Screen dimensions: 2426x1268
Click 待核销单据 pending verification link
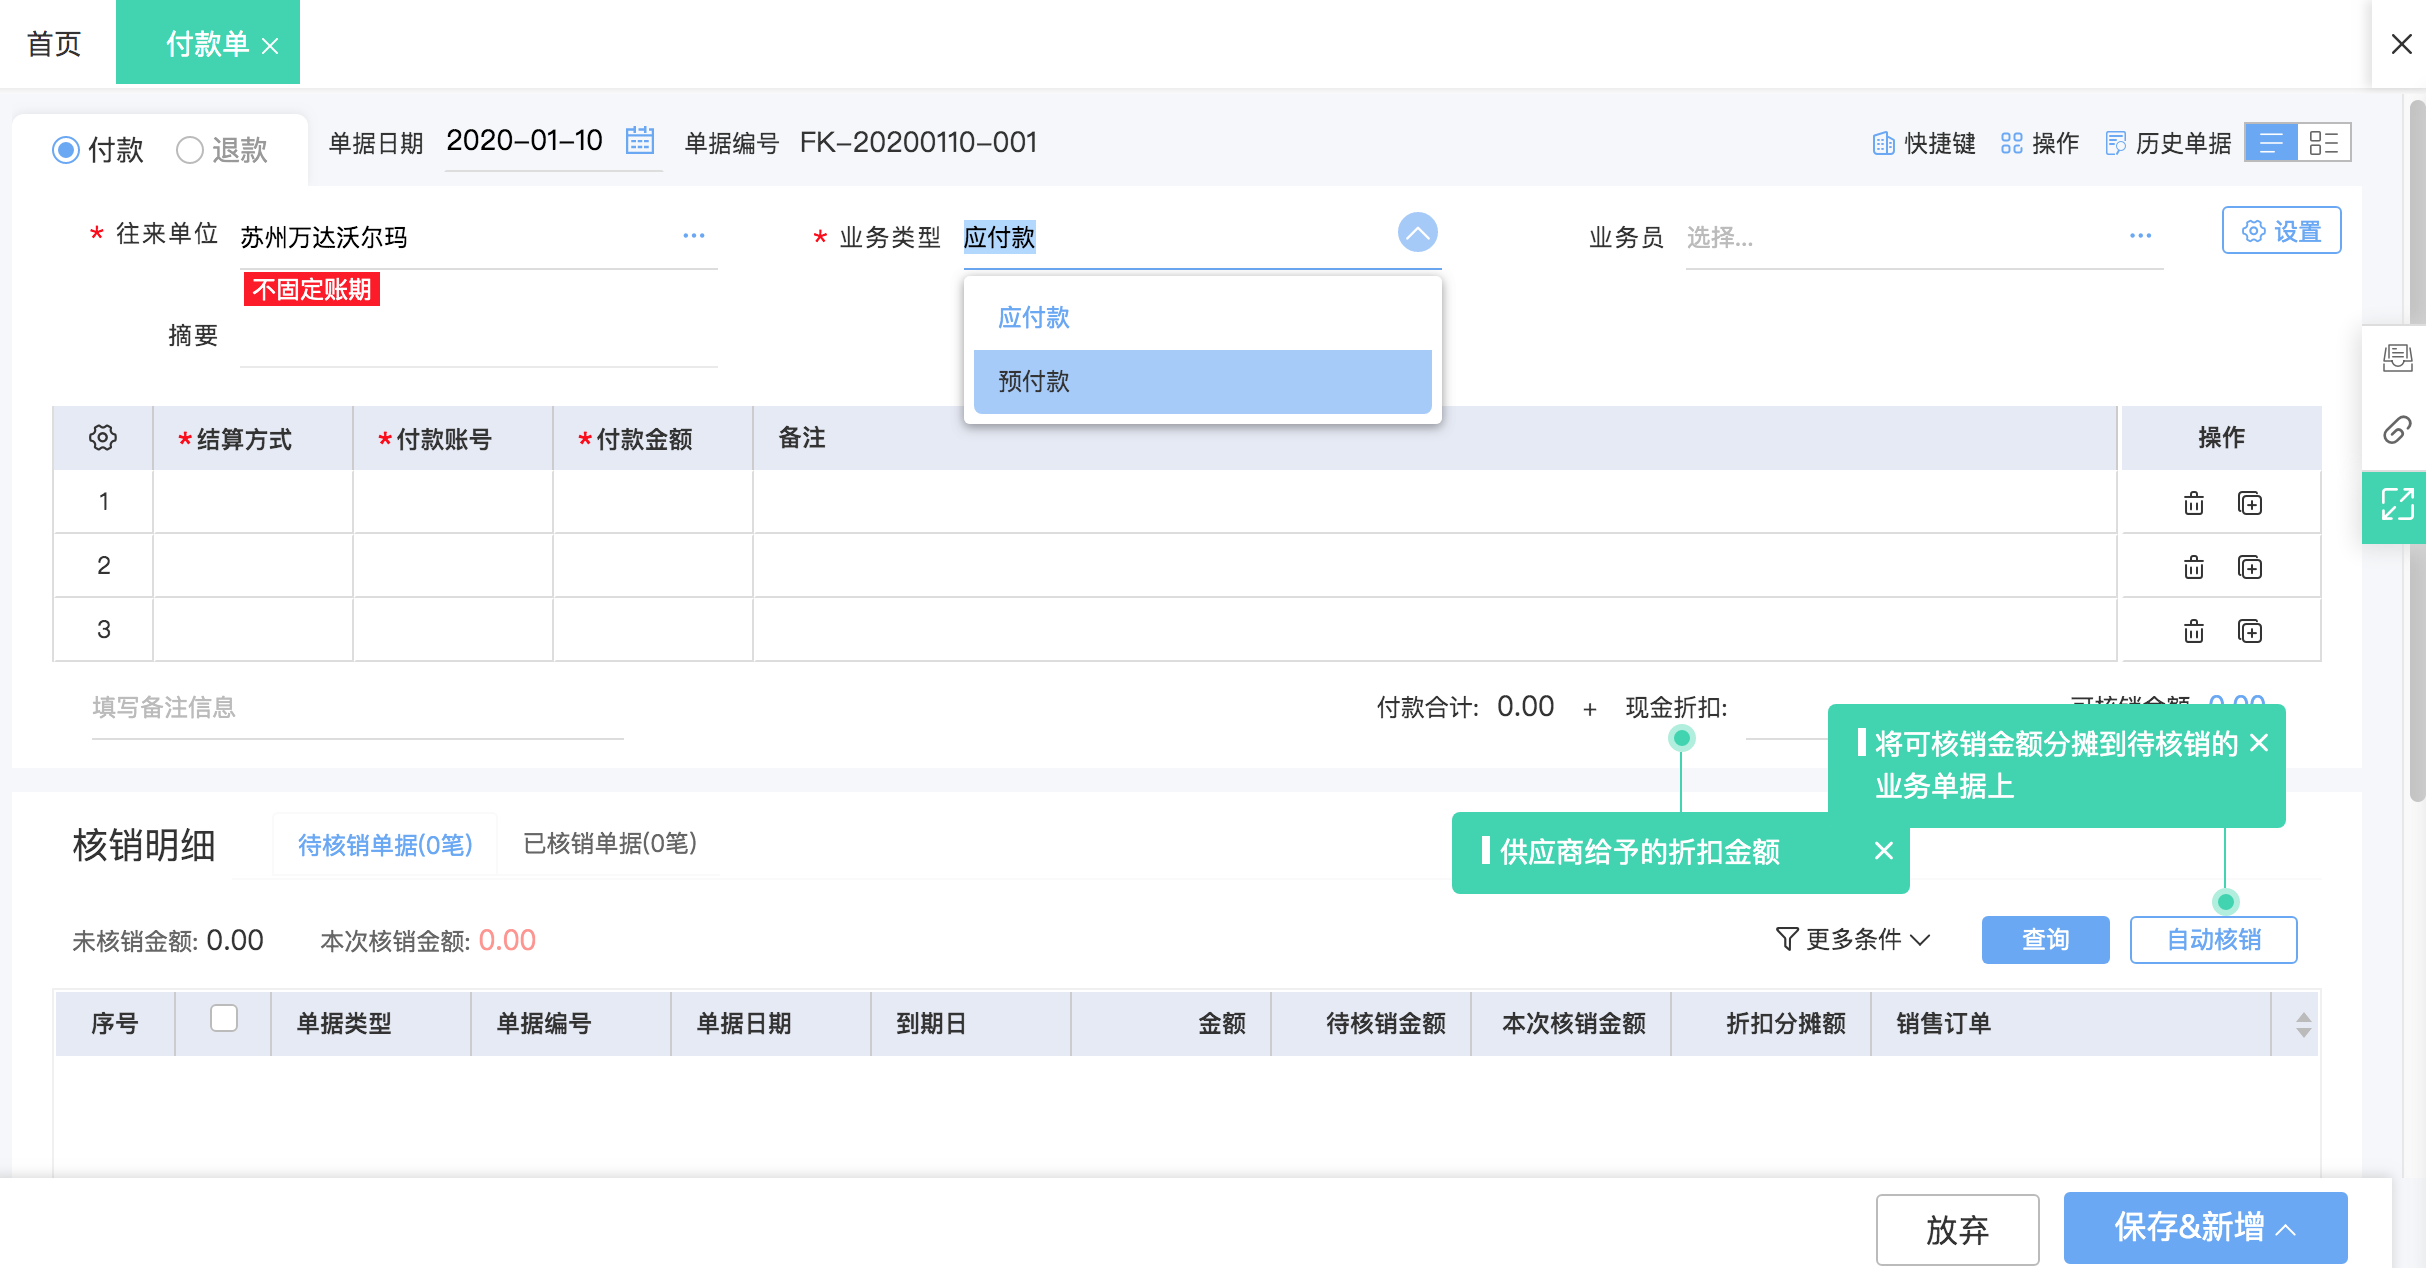pyautogui.click(x=383, y=841)
